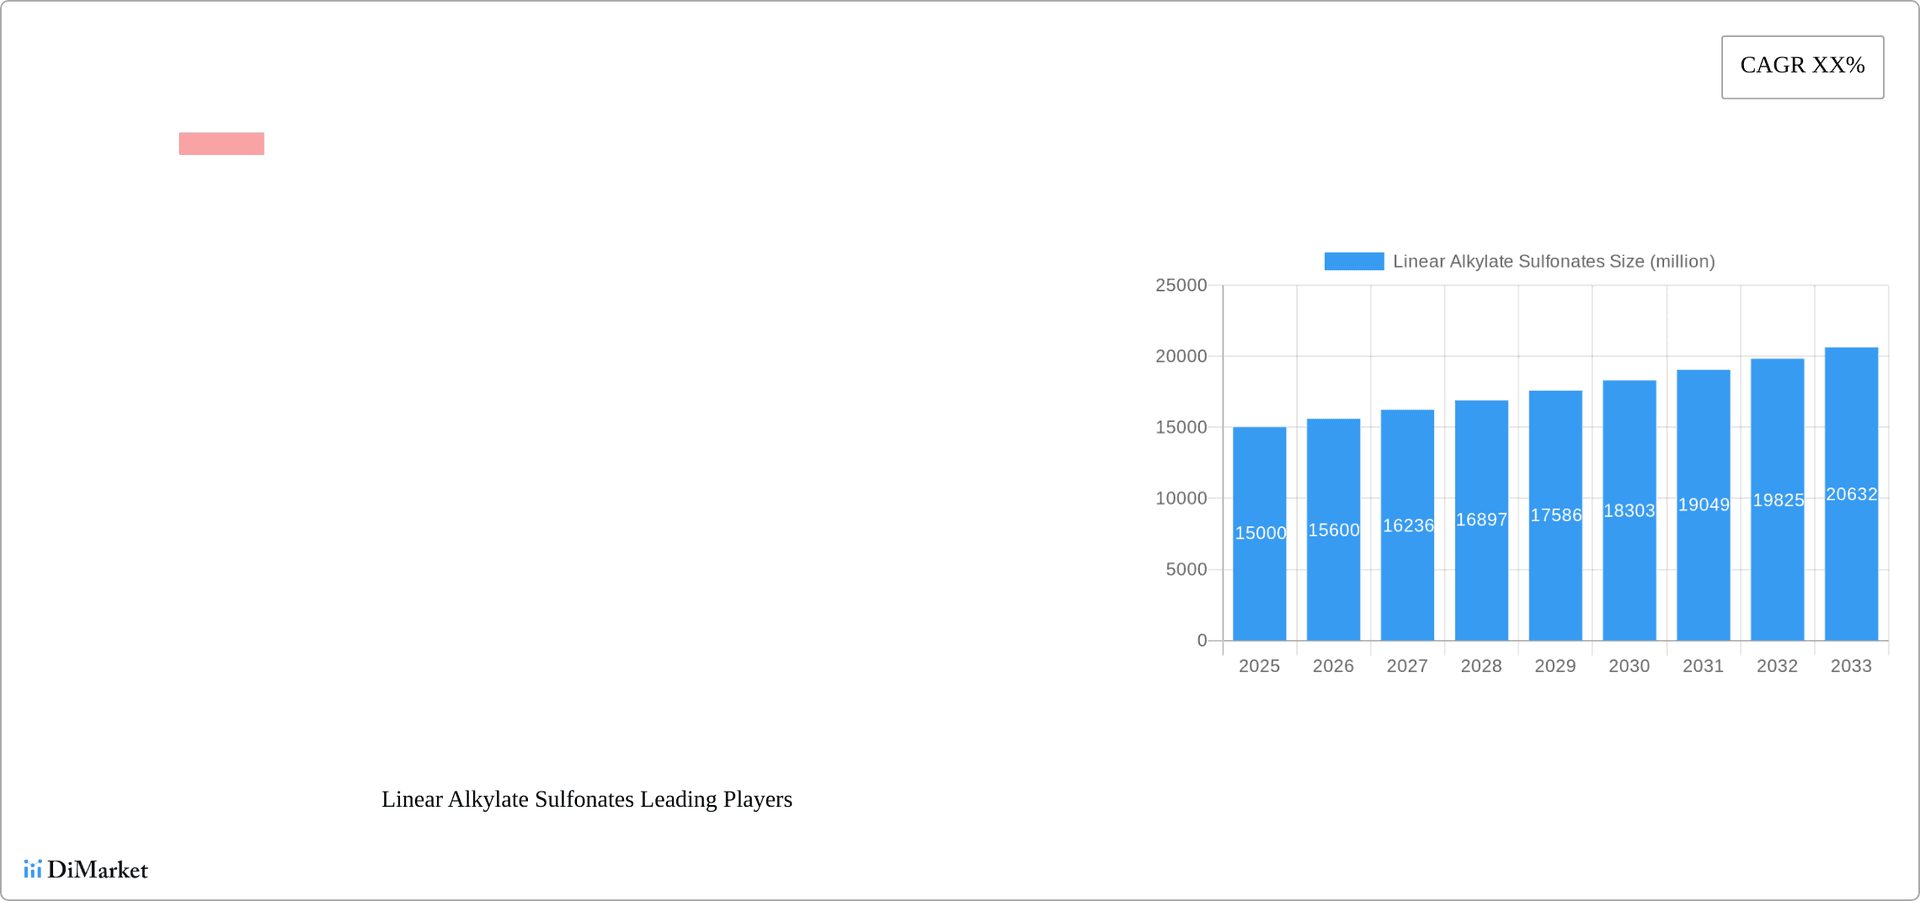Select the 2028 year axis label

tap(1481, 665)
